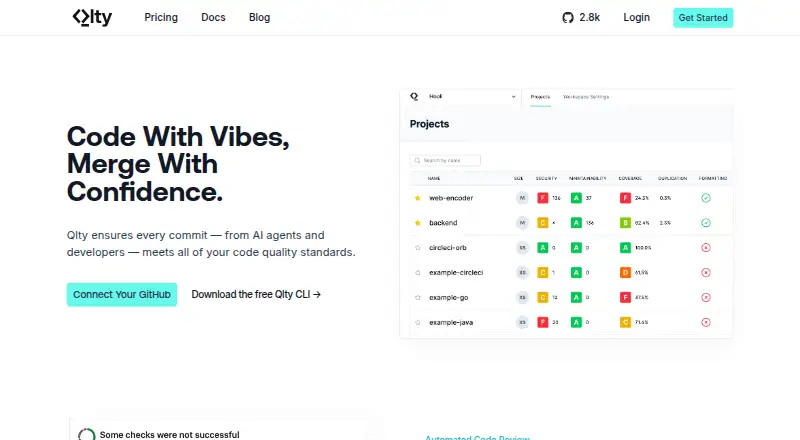Click the circleci-orb project name
Screen dimensions: 800x440
point(447,248)
